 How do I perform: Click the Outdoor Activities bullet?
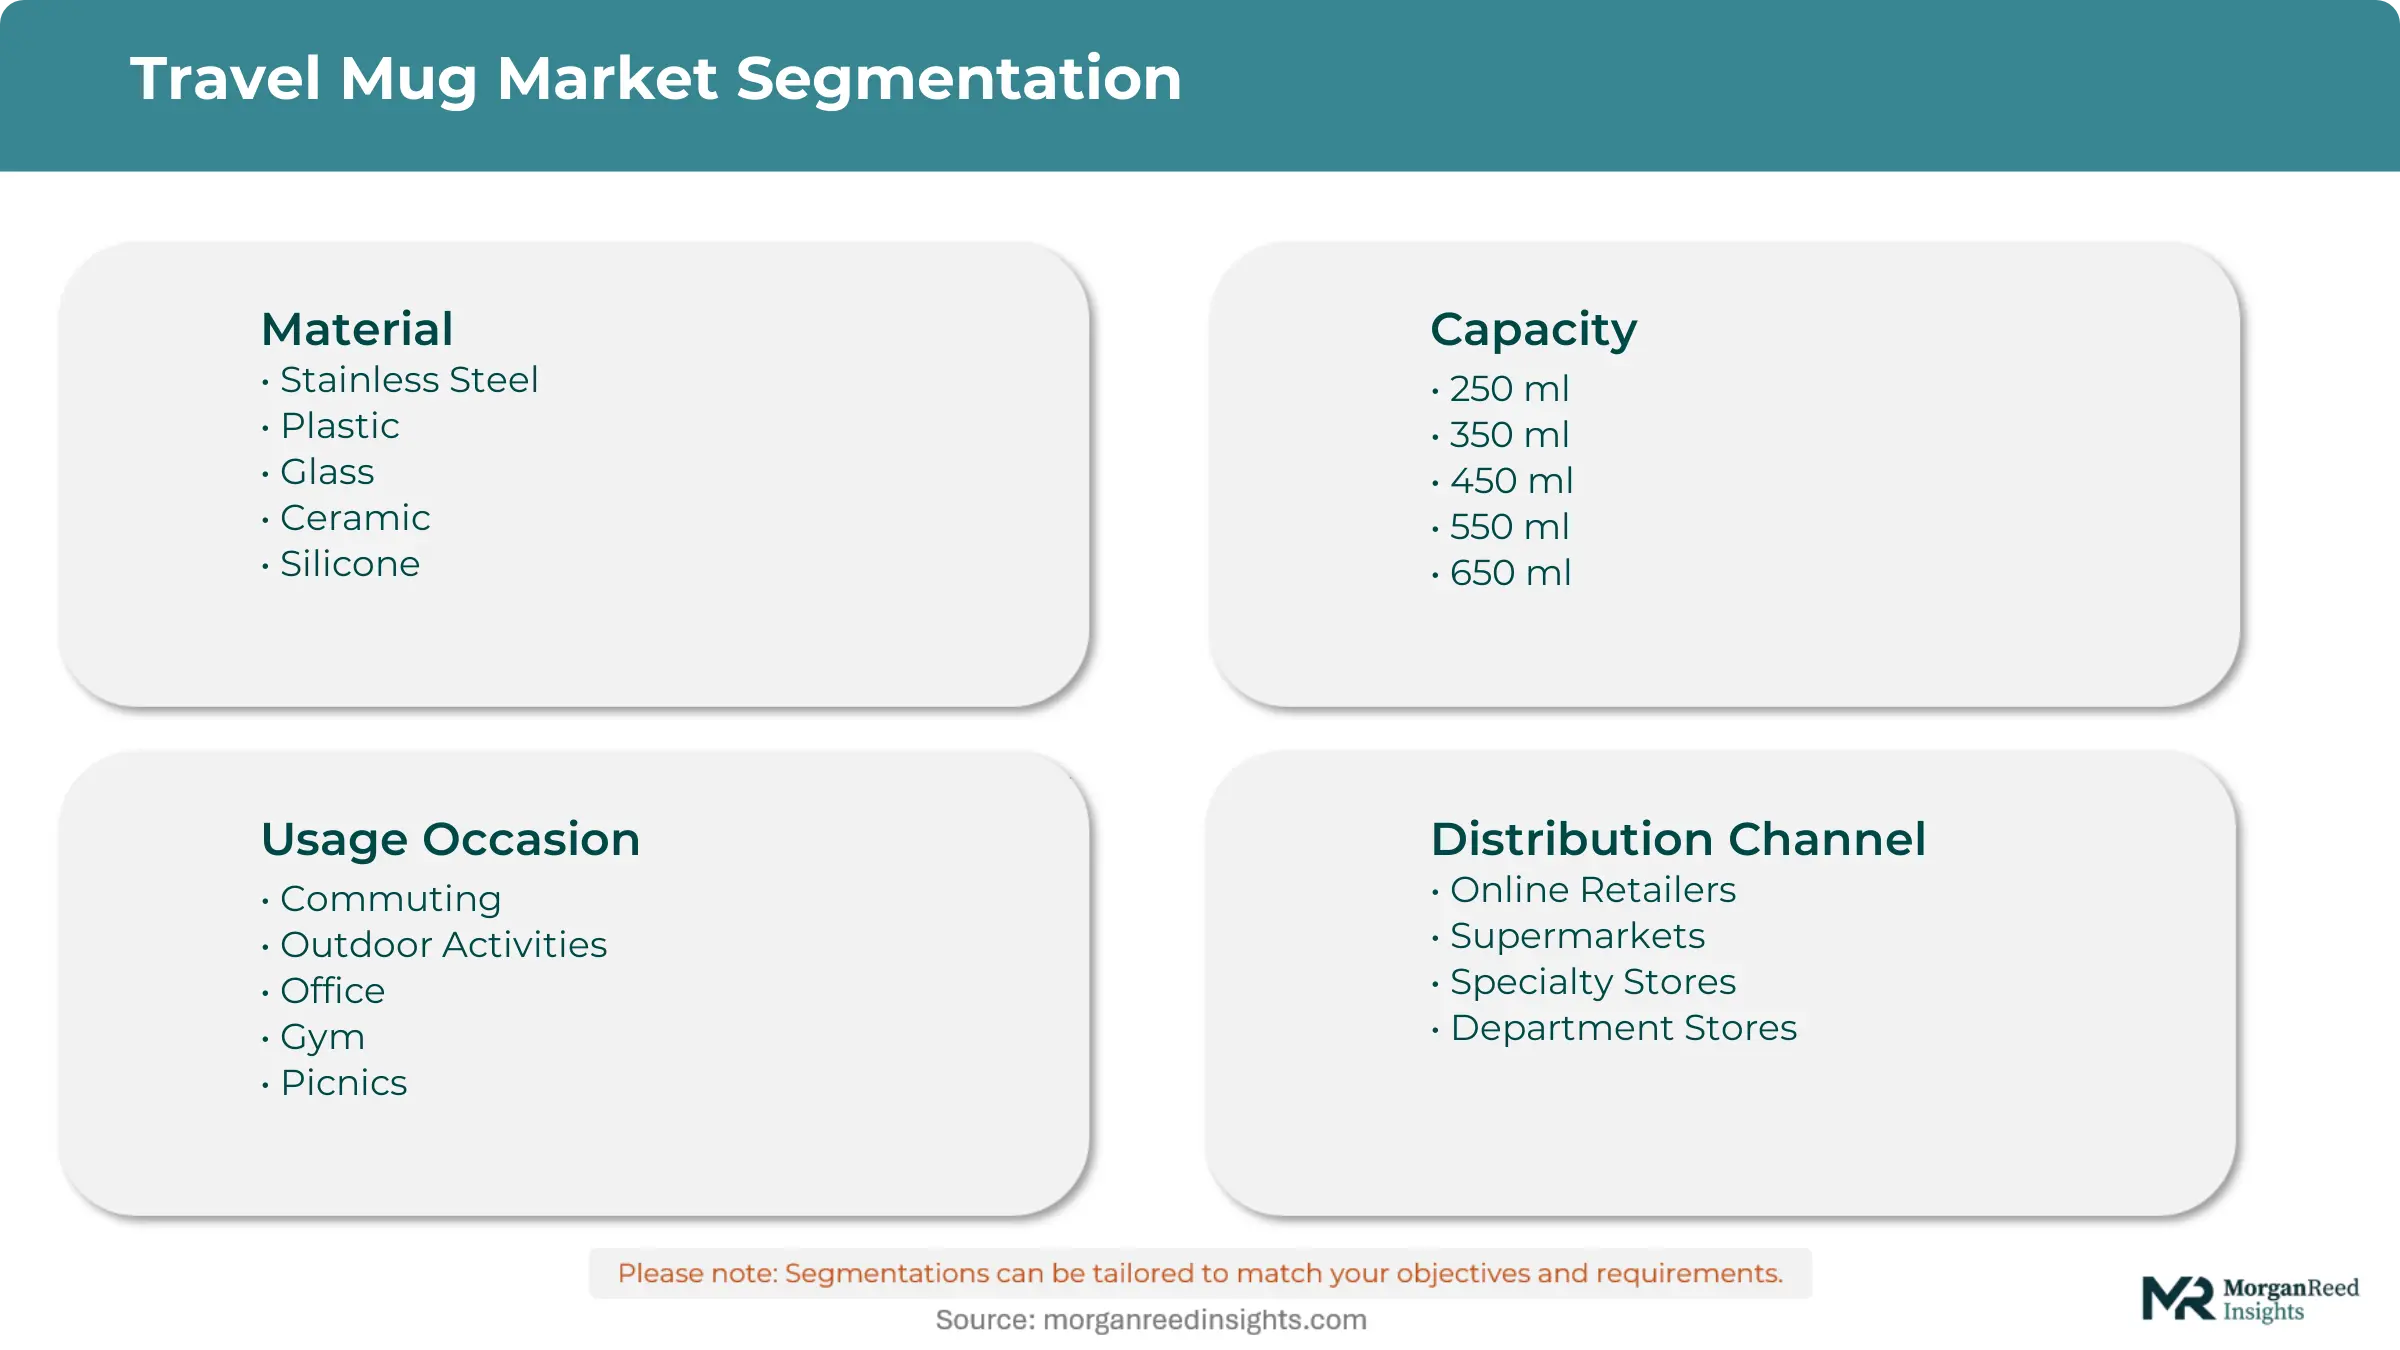[444, 945]
